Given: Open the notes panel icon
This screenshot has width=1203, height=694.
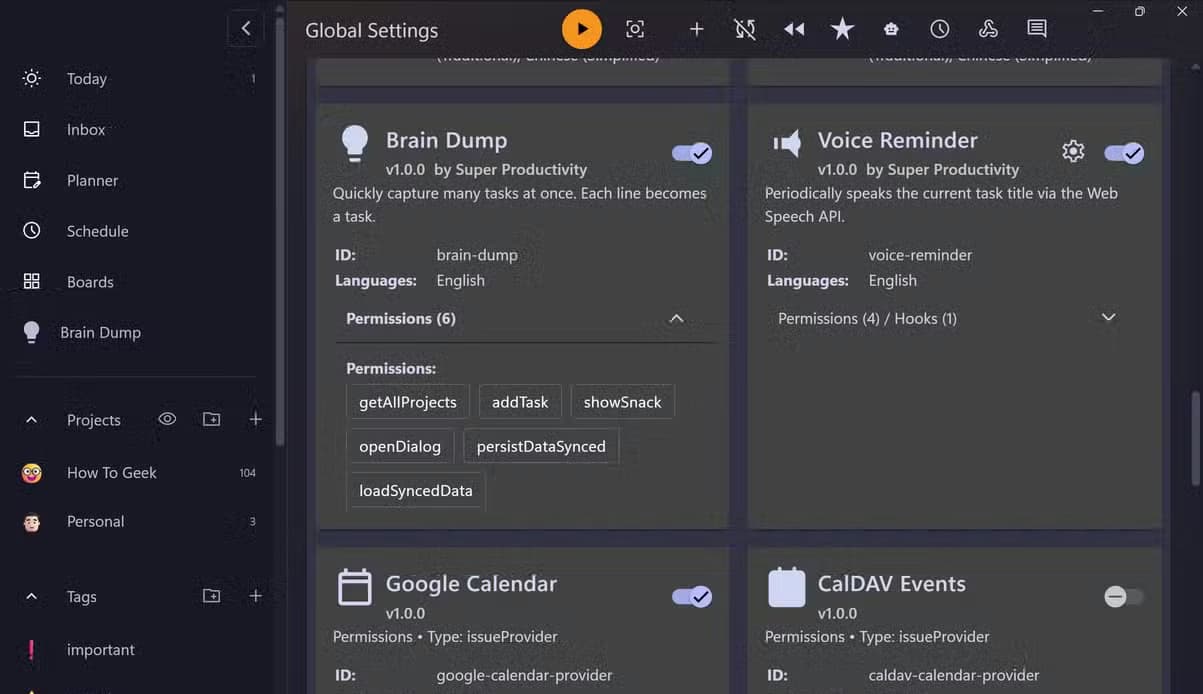Looking at the screenshot, I should pyautogui.click(x=1037, y=29).
